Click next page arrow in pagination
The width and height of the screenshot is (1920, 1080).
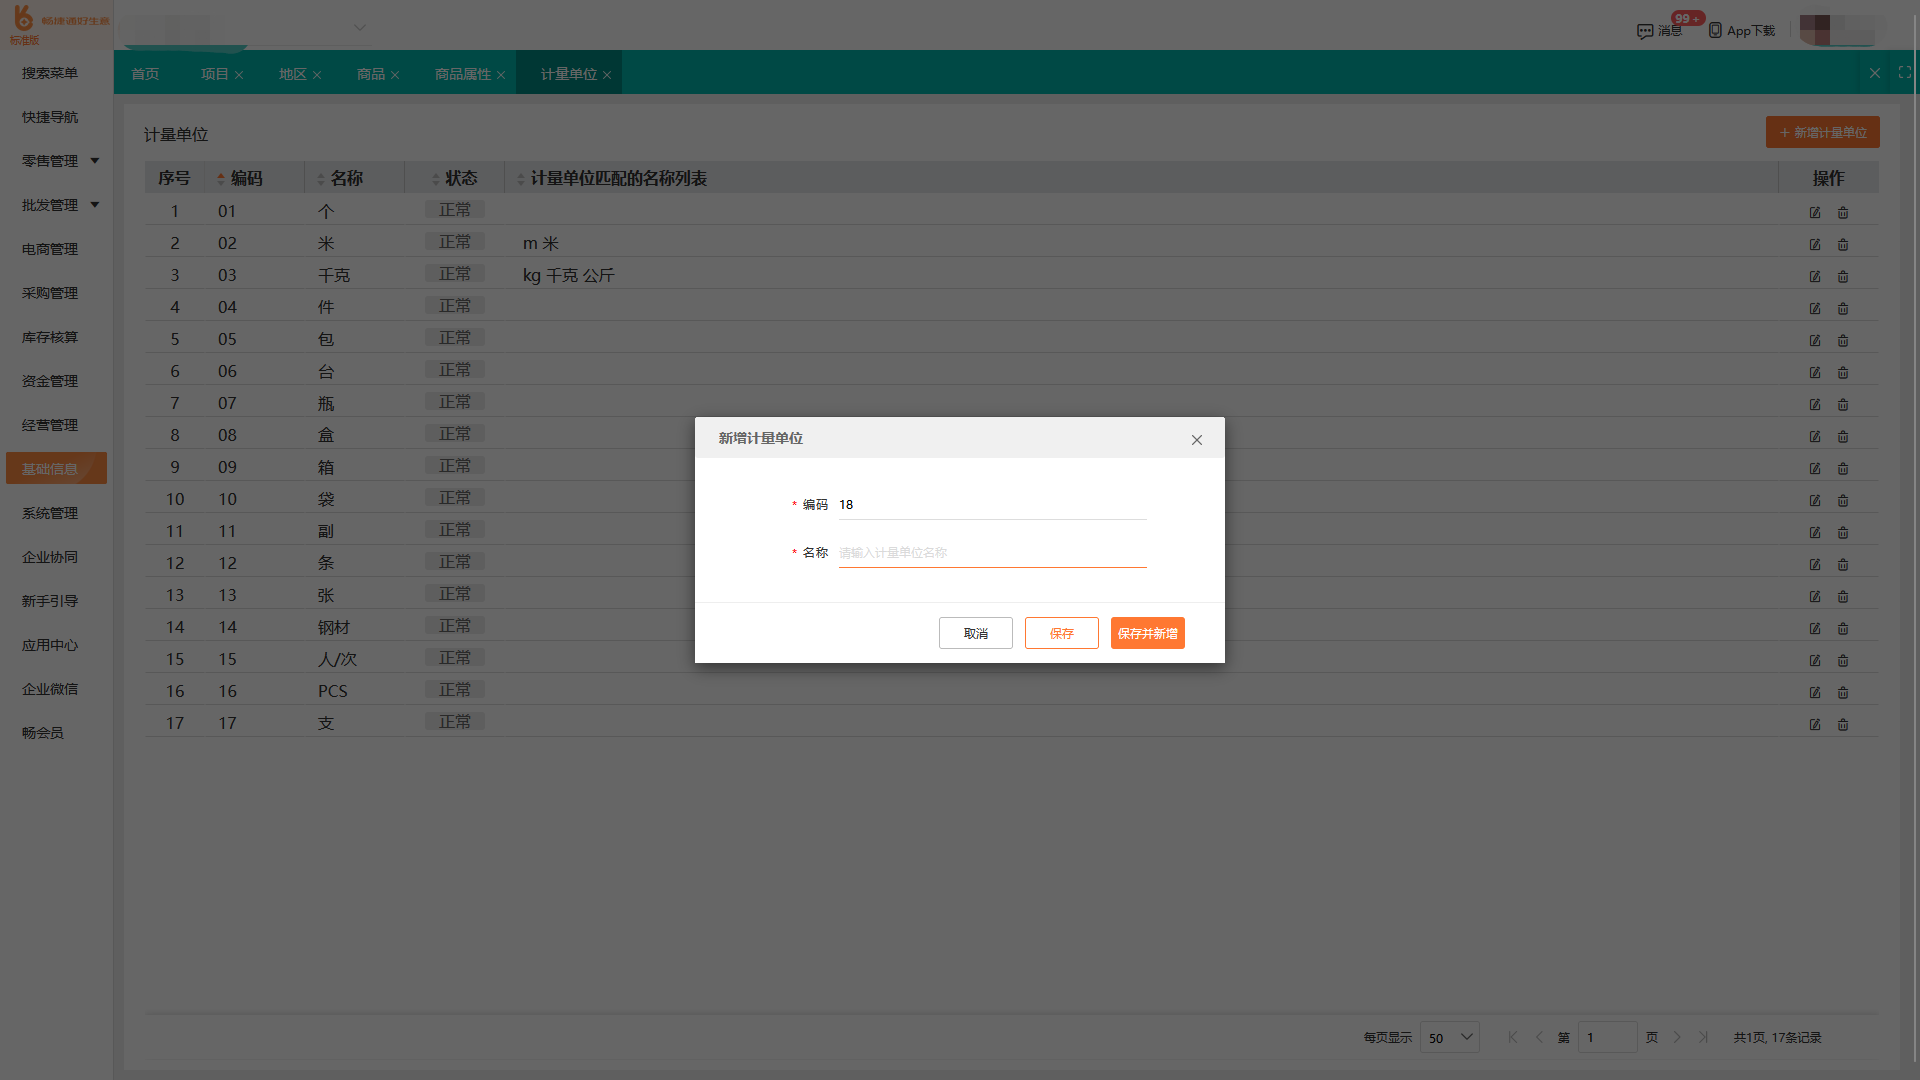click(x=1677, y=1036)
